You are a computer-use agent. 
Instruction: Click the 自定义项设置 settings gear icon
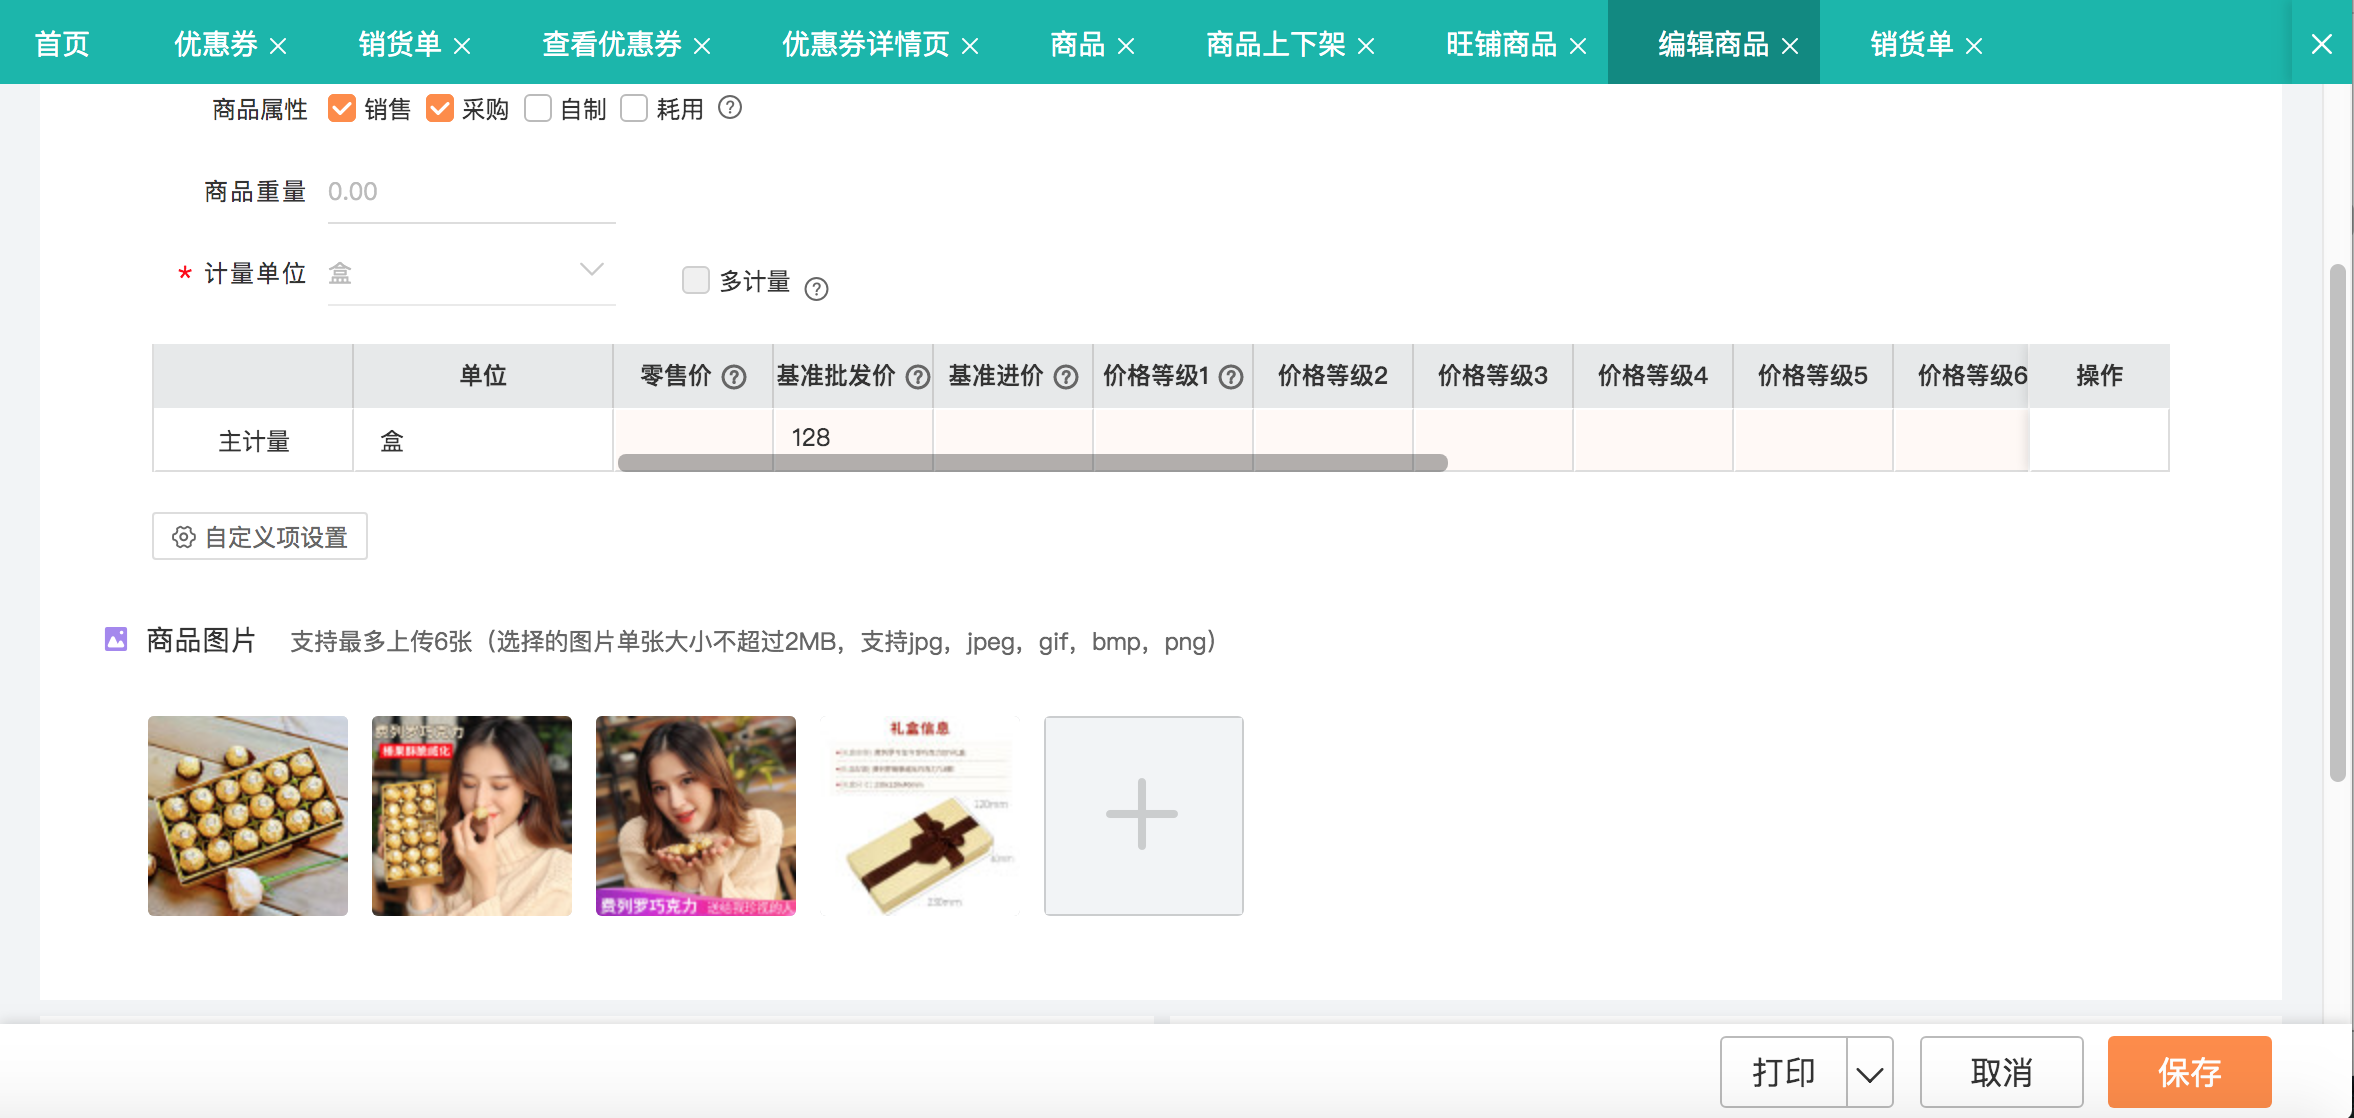coord(182,537)
